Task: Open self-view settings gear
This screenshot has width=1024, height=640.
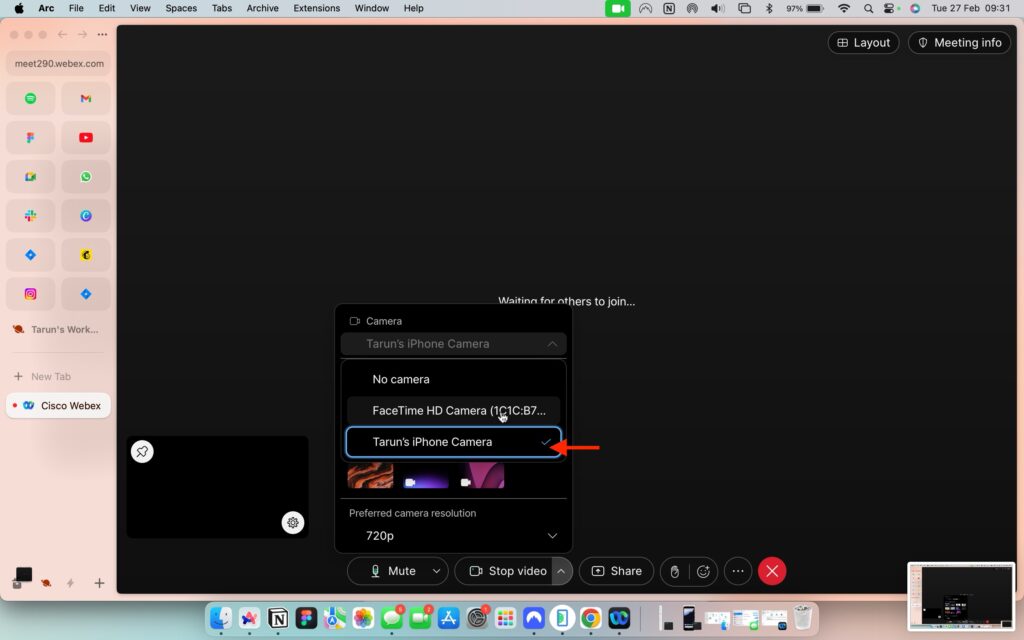Action: [293, 522]
